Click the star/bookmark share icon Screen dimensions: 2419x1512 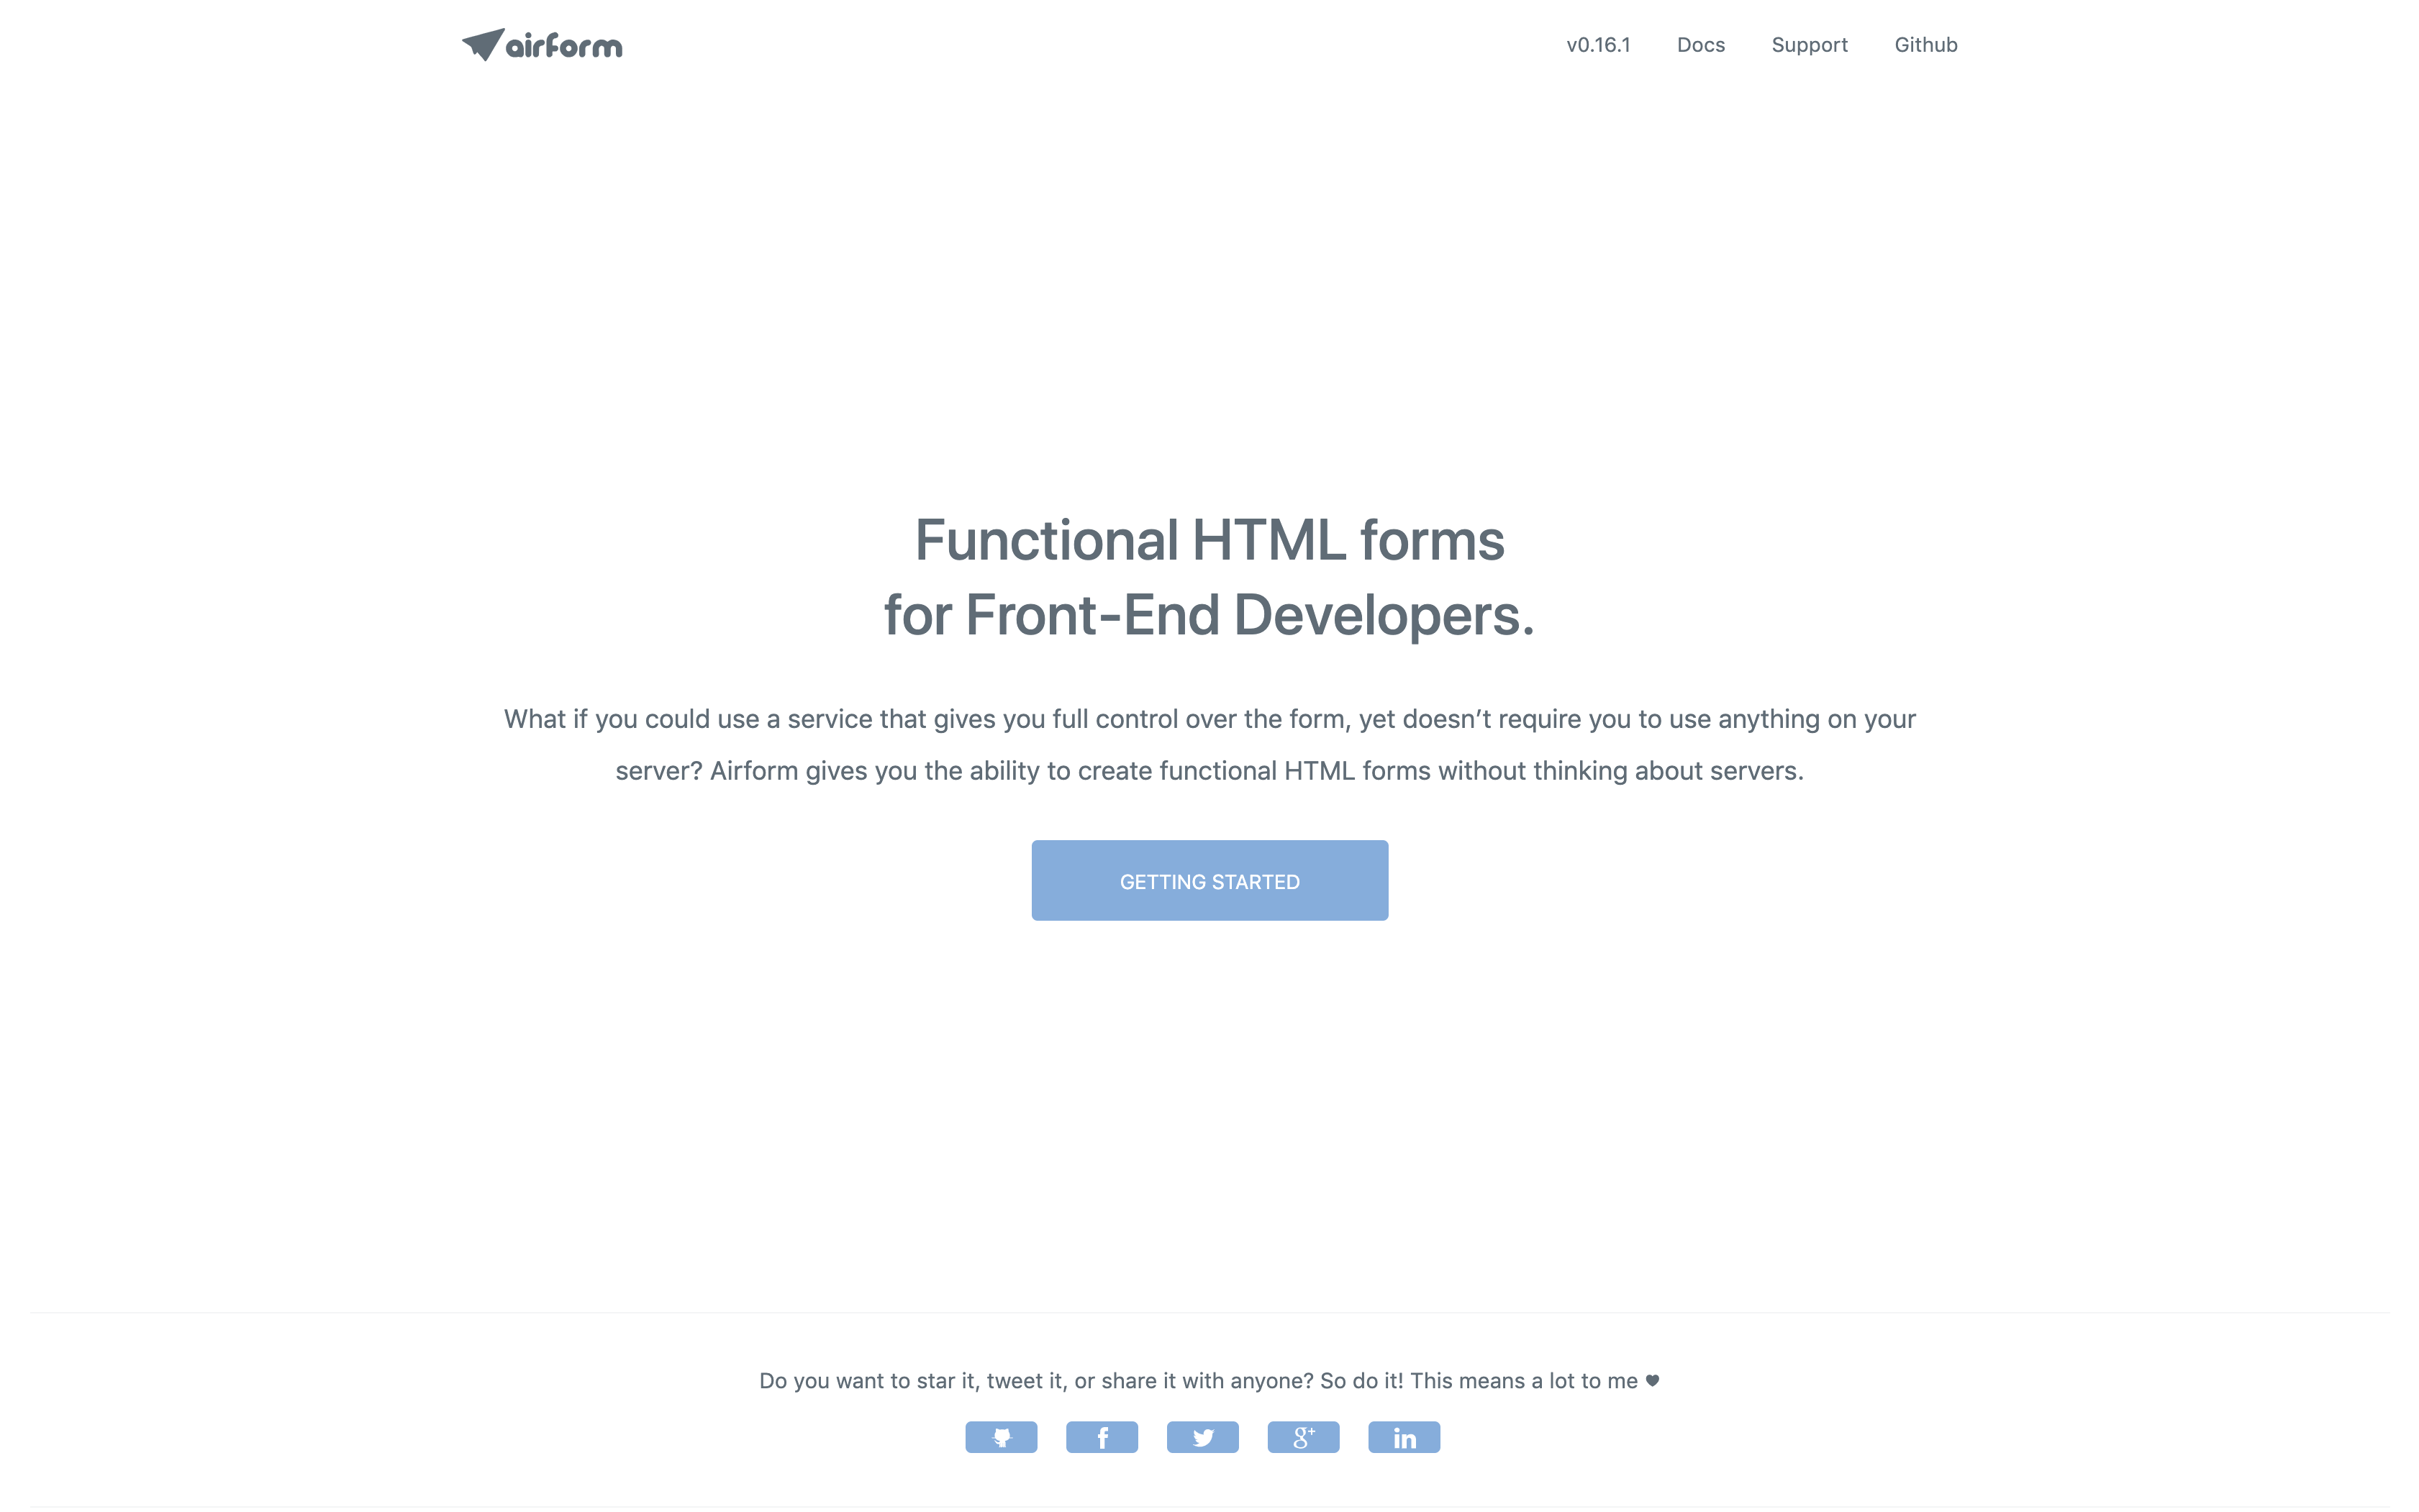1002,1437
